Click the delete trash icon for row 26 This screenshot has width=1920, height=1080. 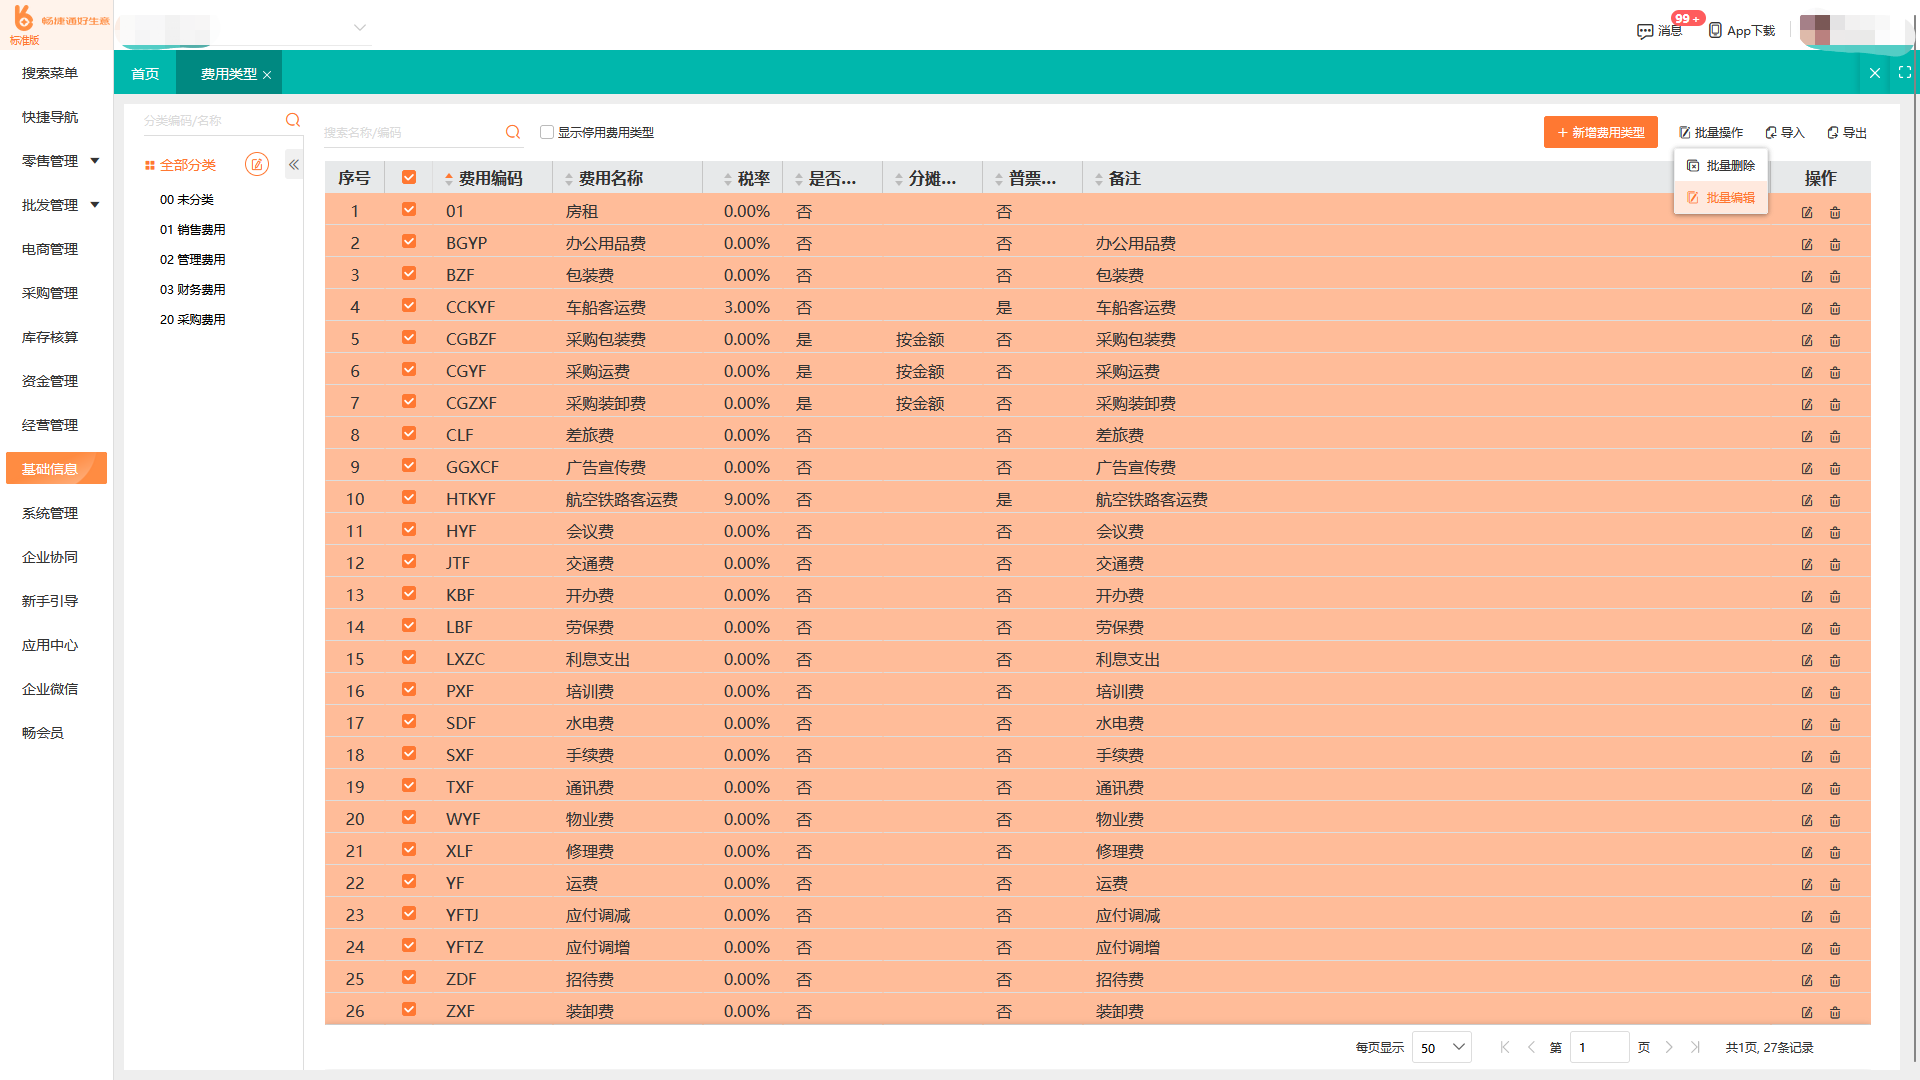click(x=1836, y=1009)
